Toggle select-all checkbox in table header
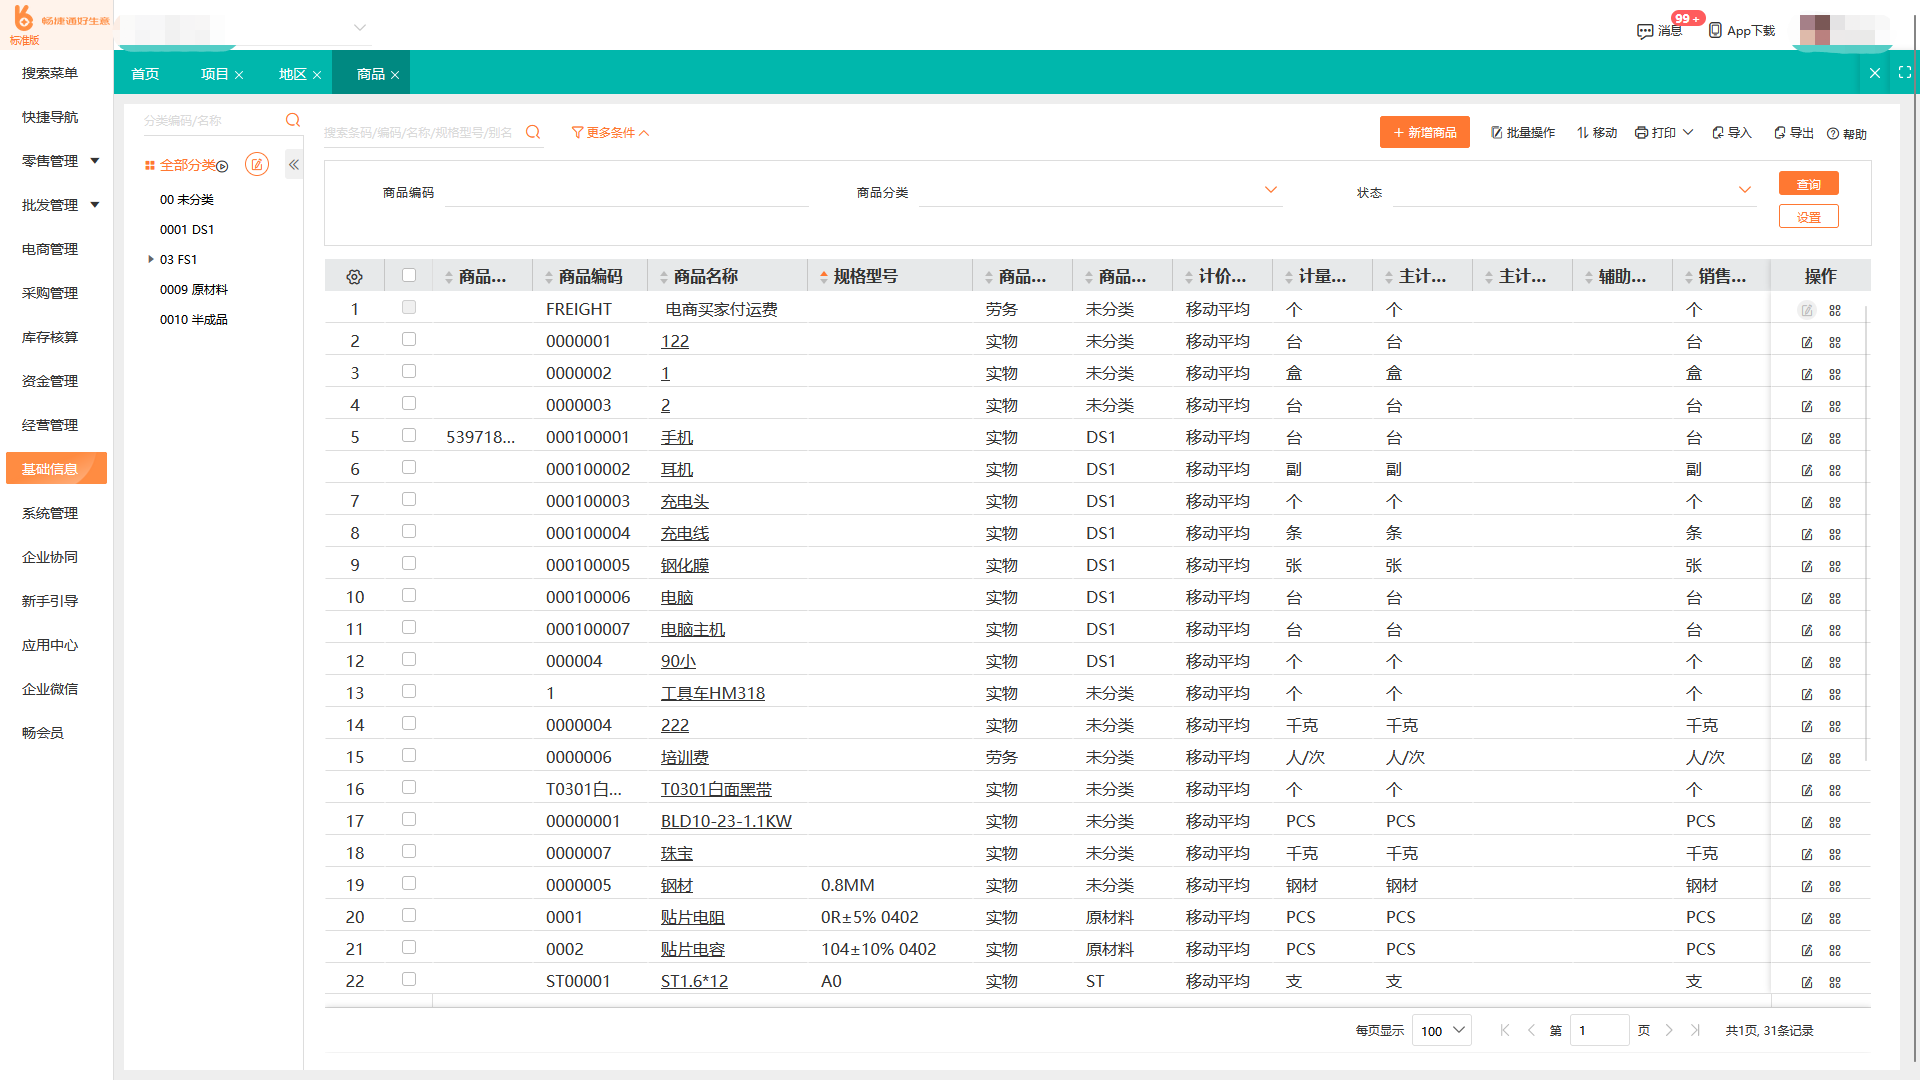The image size is (1920, 1080). coord(410,276)
